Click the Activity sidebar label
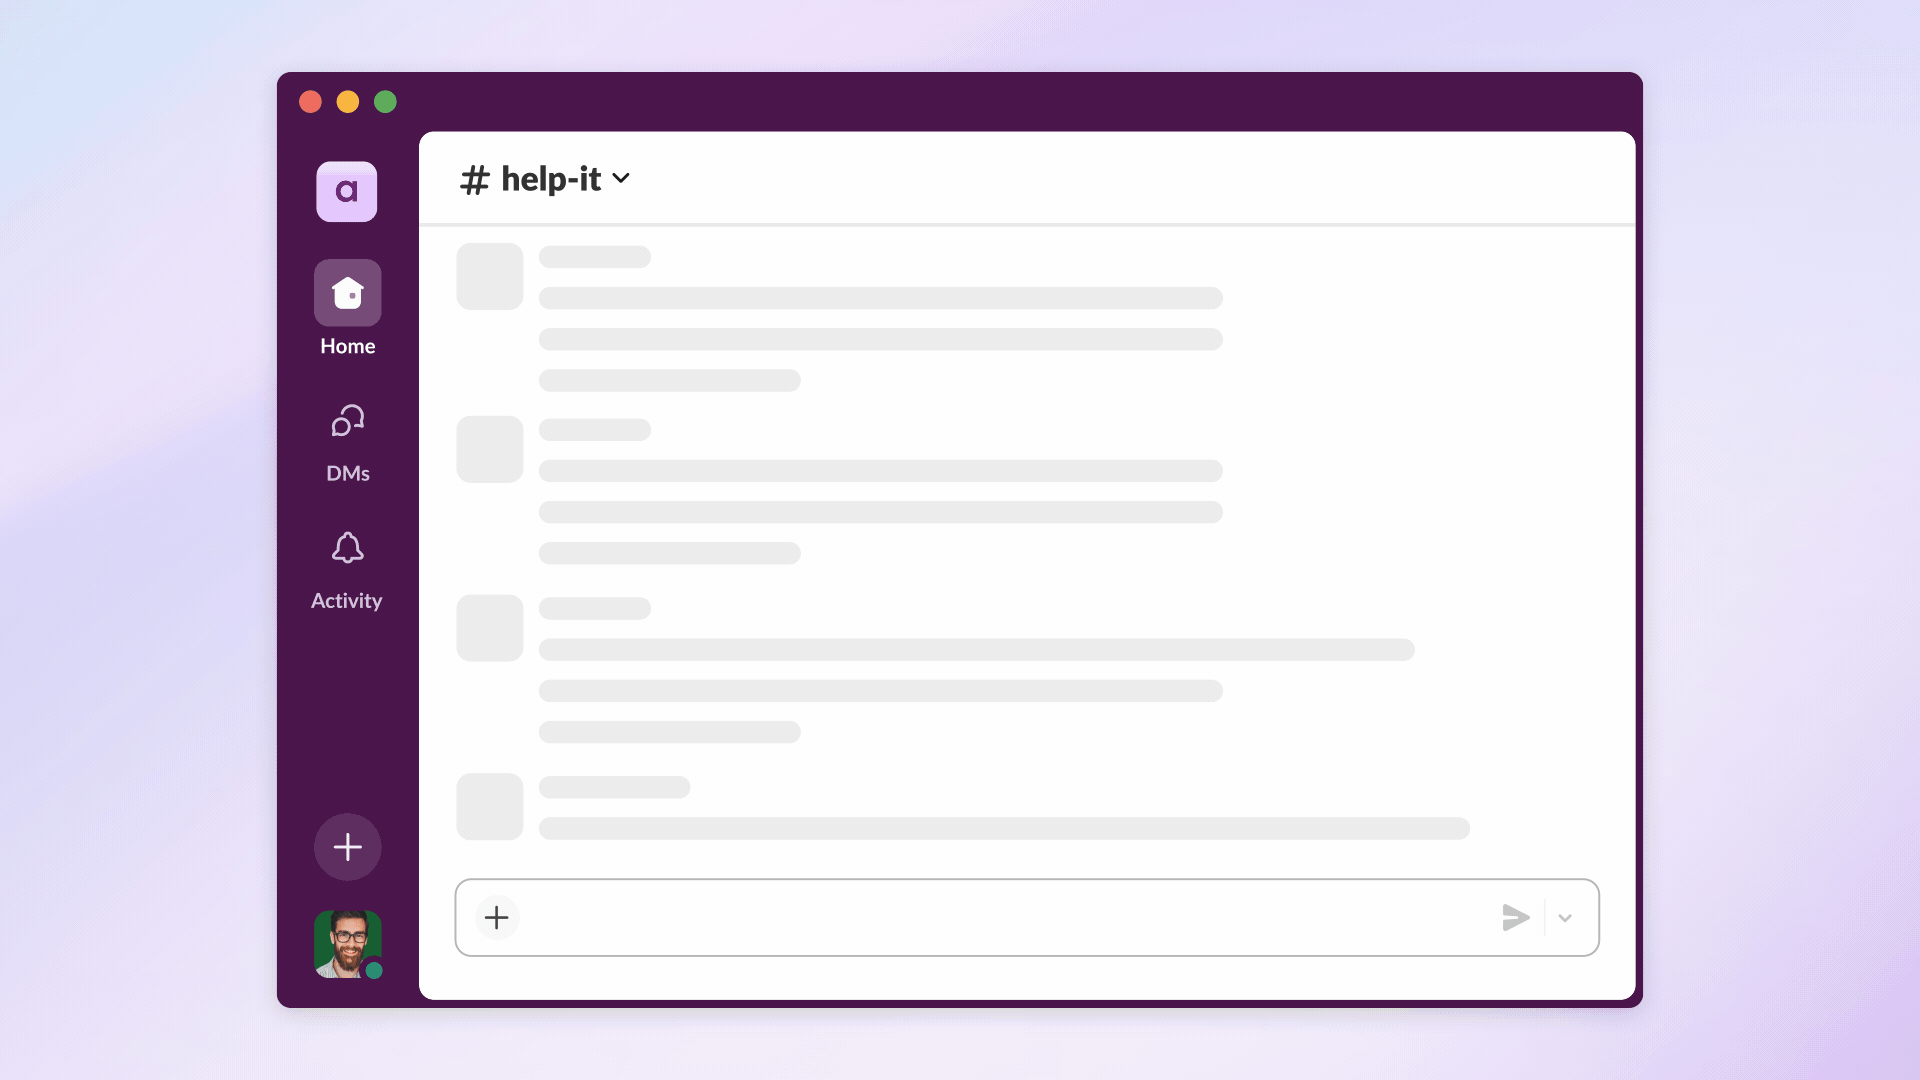The width and height of the screenshot is (1920, 1080). tap(347, 601)
